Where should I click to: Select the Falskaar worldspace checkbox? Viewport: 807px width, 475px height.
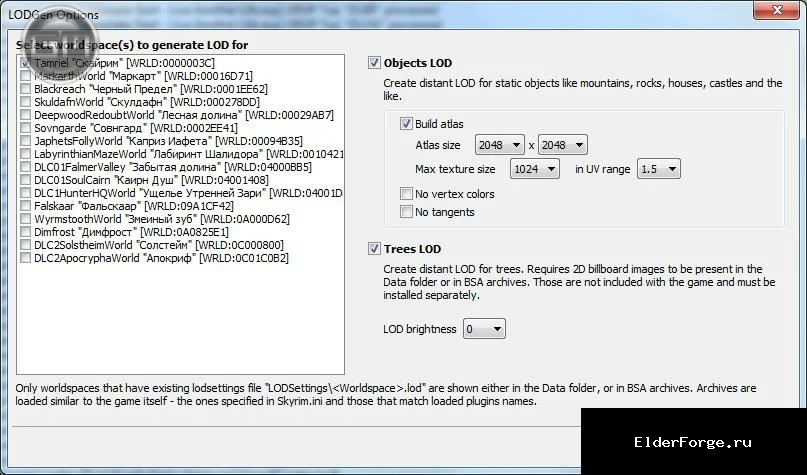[x=26, y=206]
